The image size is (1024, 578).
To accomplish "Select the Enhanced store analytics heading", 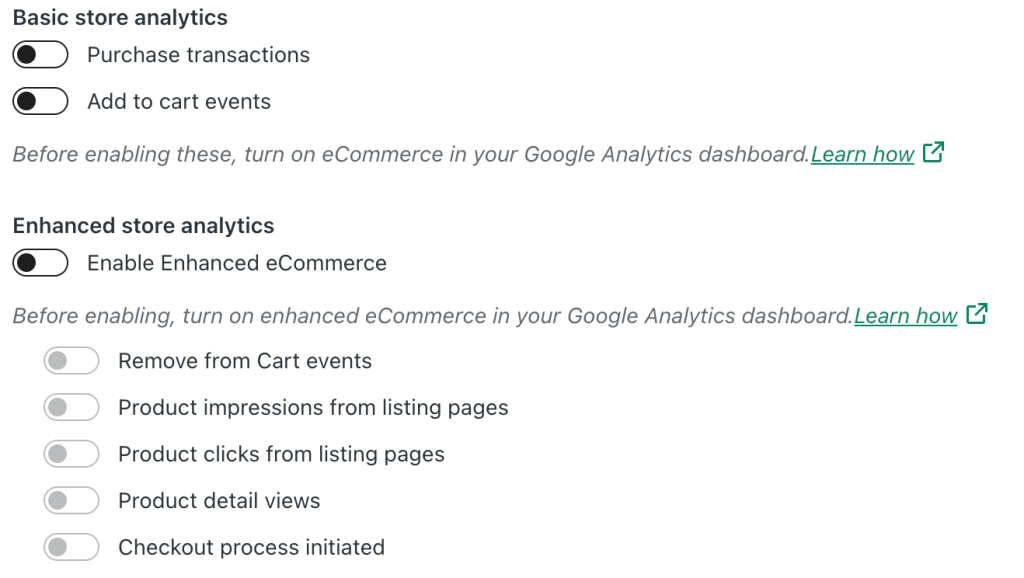I will click(x=143, y=225).
